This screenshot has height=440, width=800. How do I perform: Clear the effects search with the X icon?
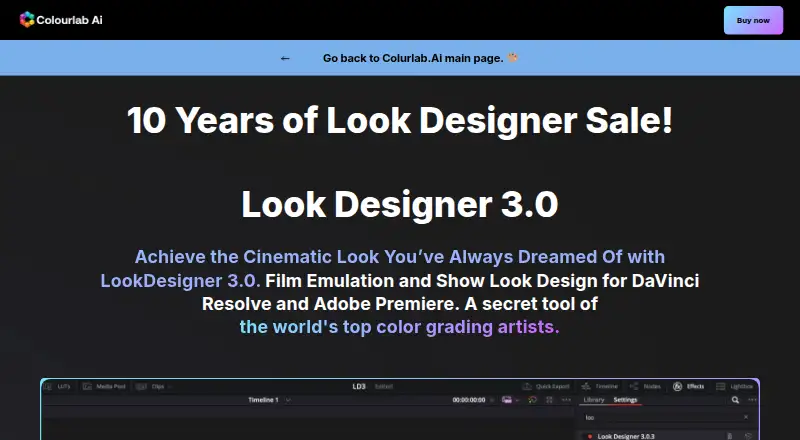(746, 417)
